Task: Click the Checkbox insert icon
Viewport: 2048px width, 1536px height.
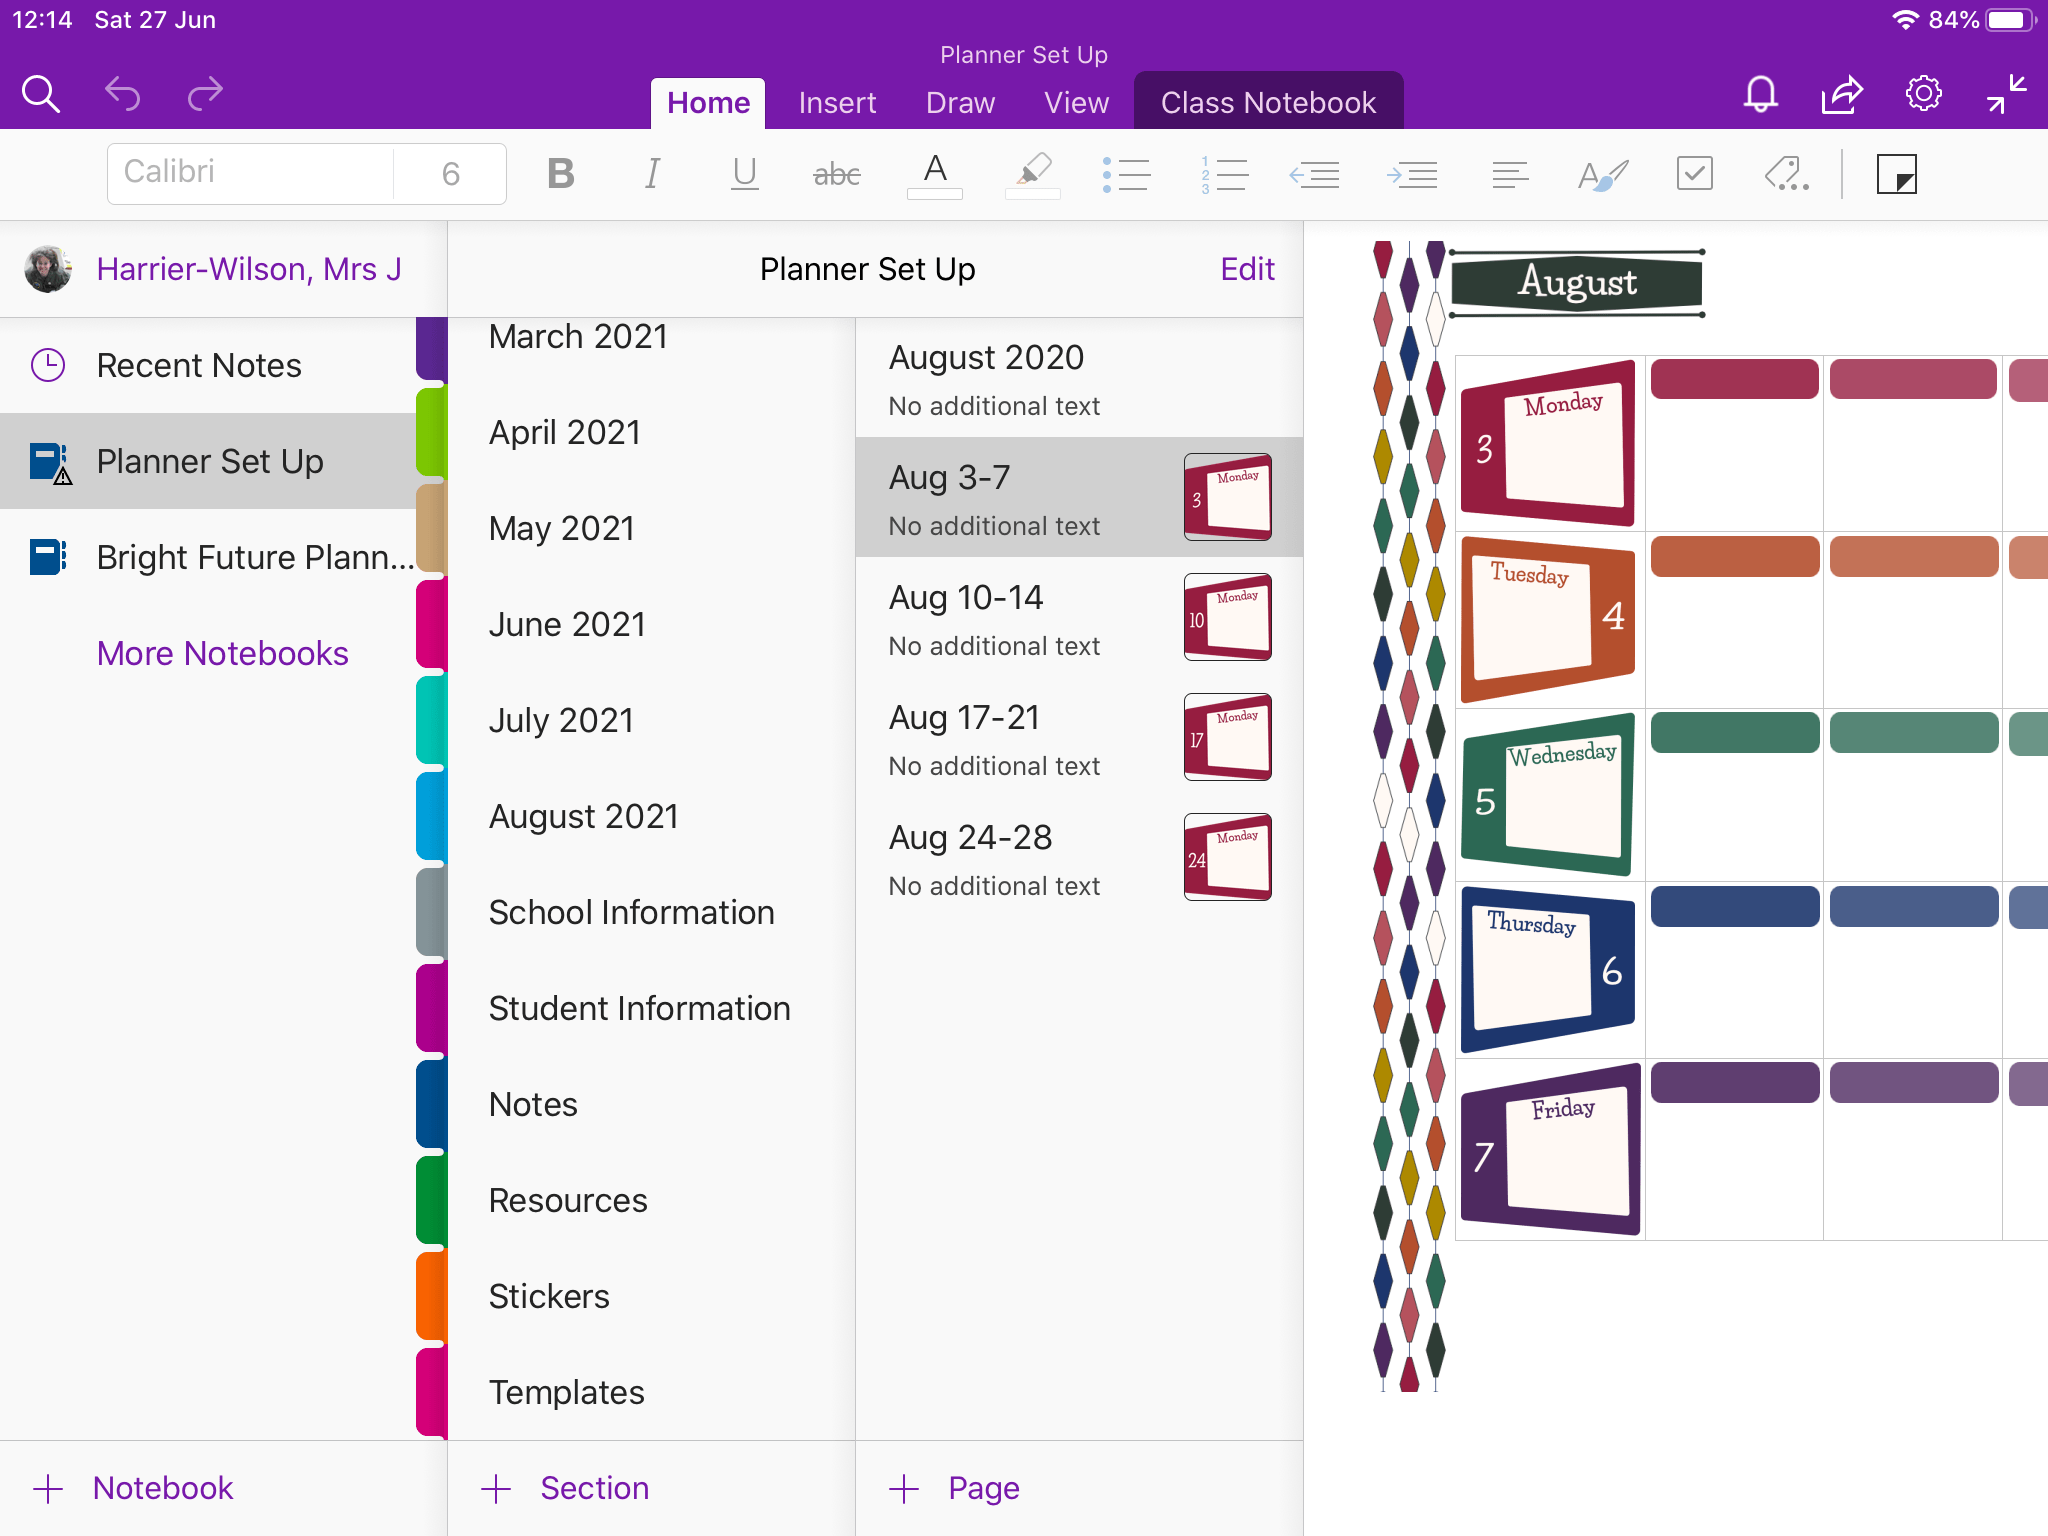Action: 1695,173
